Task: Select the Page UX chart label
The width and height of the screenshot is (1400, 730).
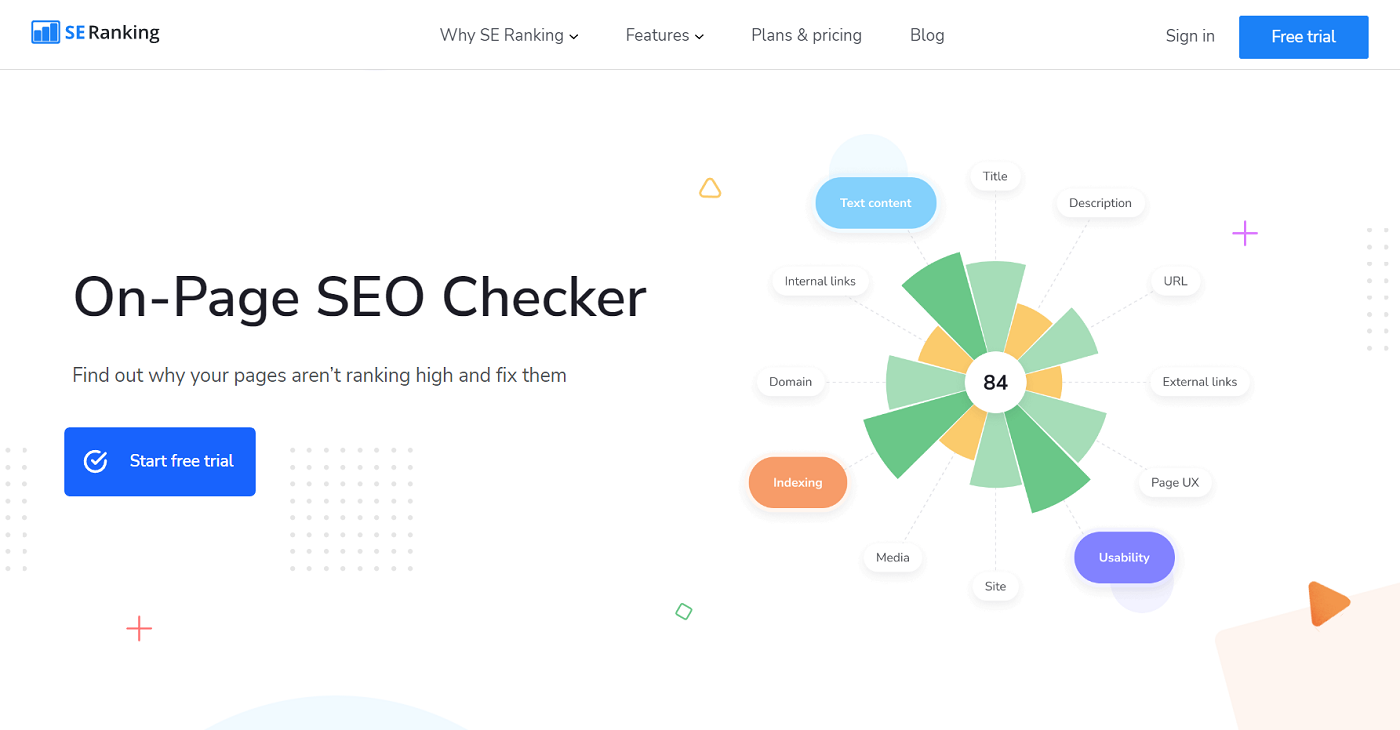Action: click(x=1174, y=482)
